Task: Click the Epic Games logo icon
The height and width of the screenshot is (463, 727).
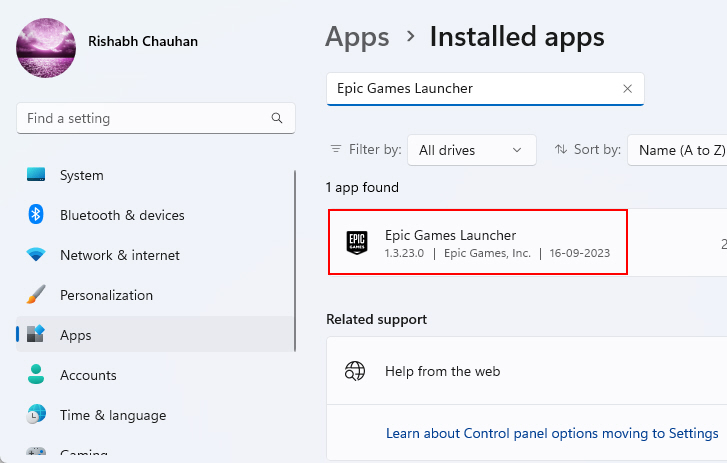Action: [357, 242]
